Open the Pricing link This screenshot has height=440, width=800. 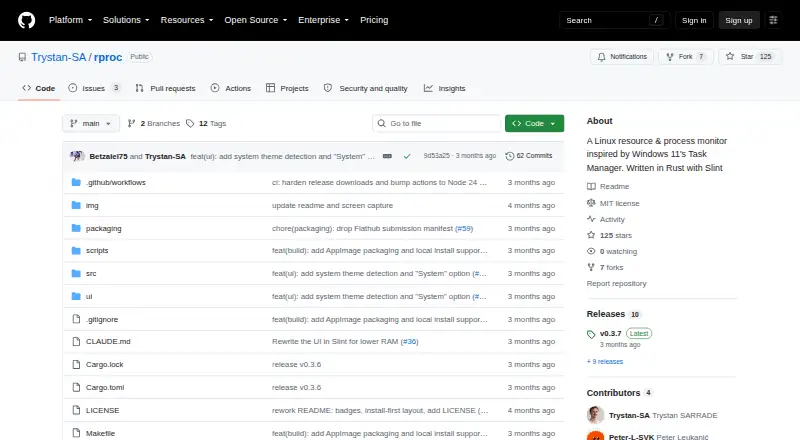click(x=374, y=20)
